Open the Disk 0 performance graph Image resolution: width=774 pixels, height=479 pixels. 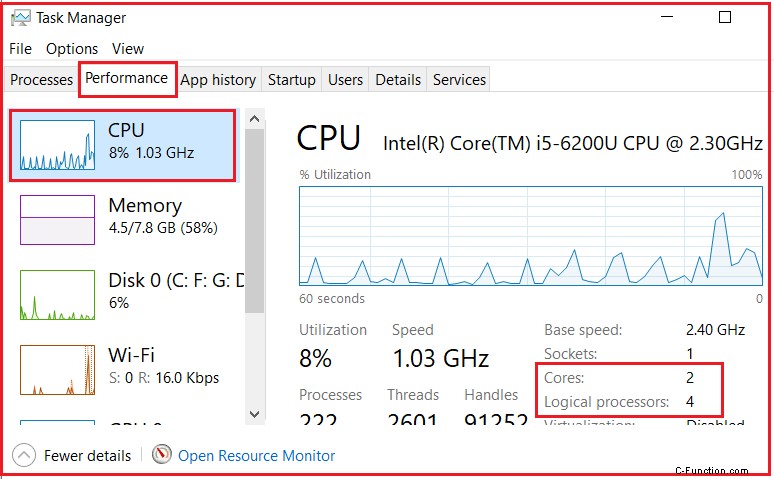57,294
